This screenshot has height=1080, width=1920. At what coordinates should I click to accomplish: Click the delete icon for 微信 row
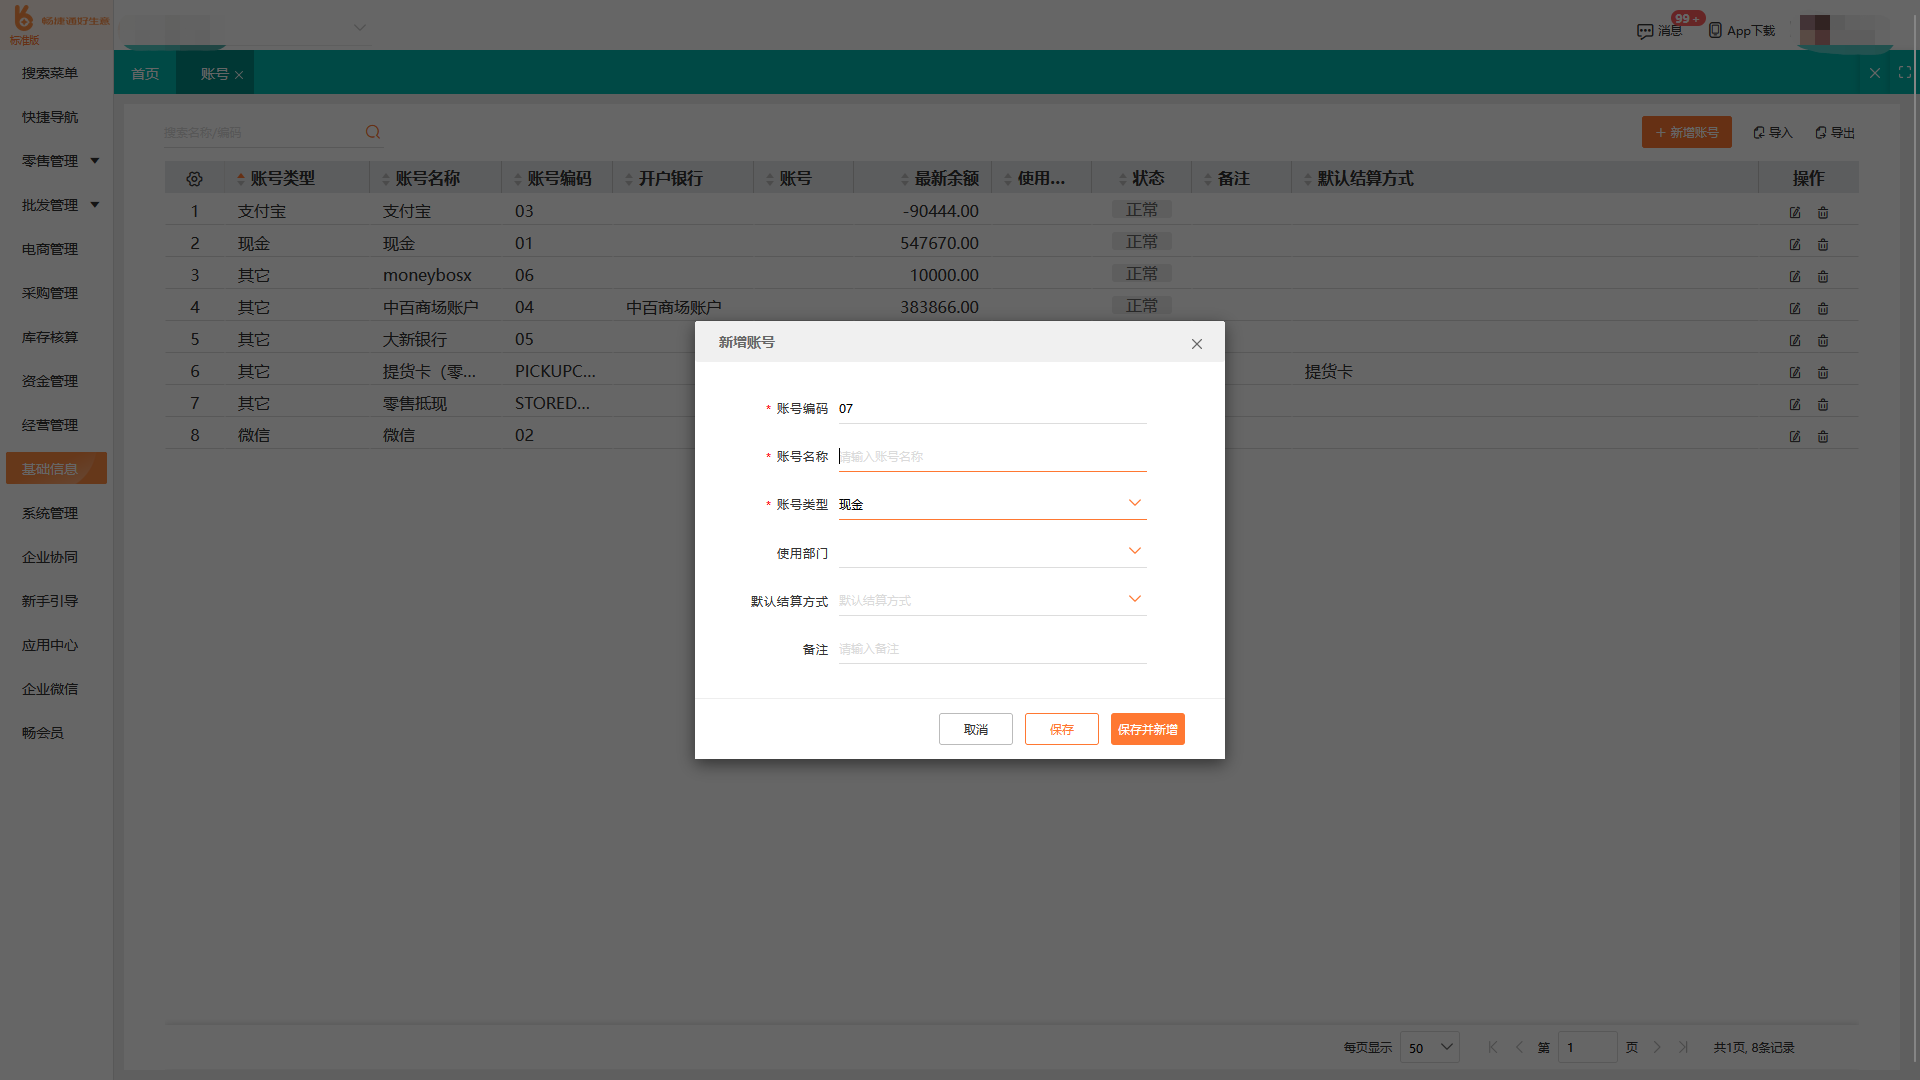(x=1824, y=436)
